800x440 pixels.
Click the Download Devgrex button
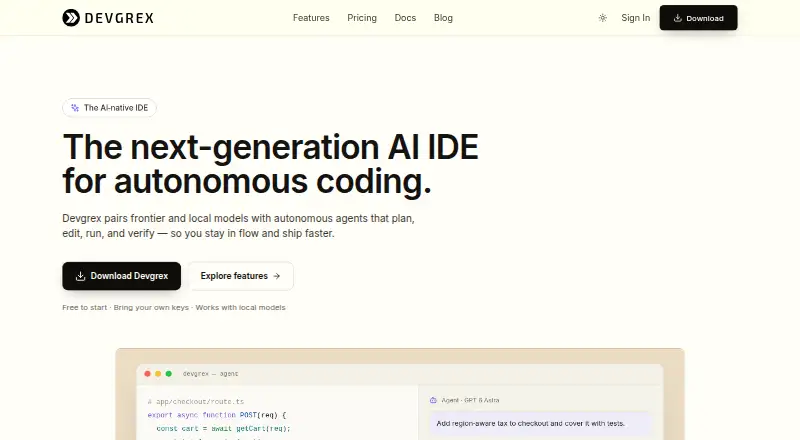click(121, 276)
